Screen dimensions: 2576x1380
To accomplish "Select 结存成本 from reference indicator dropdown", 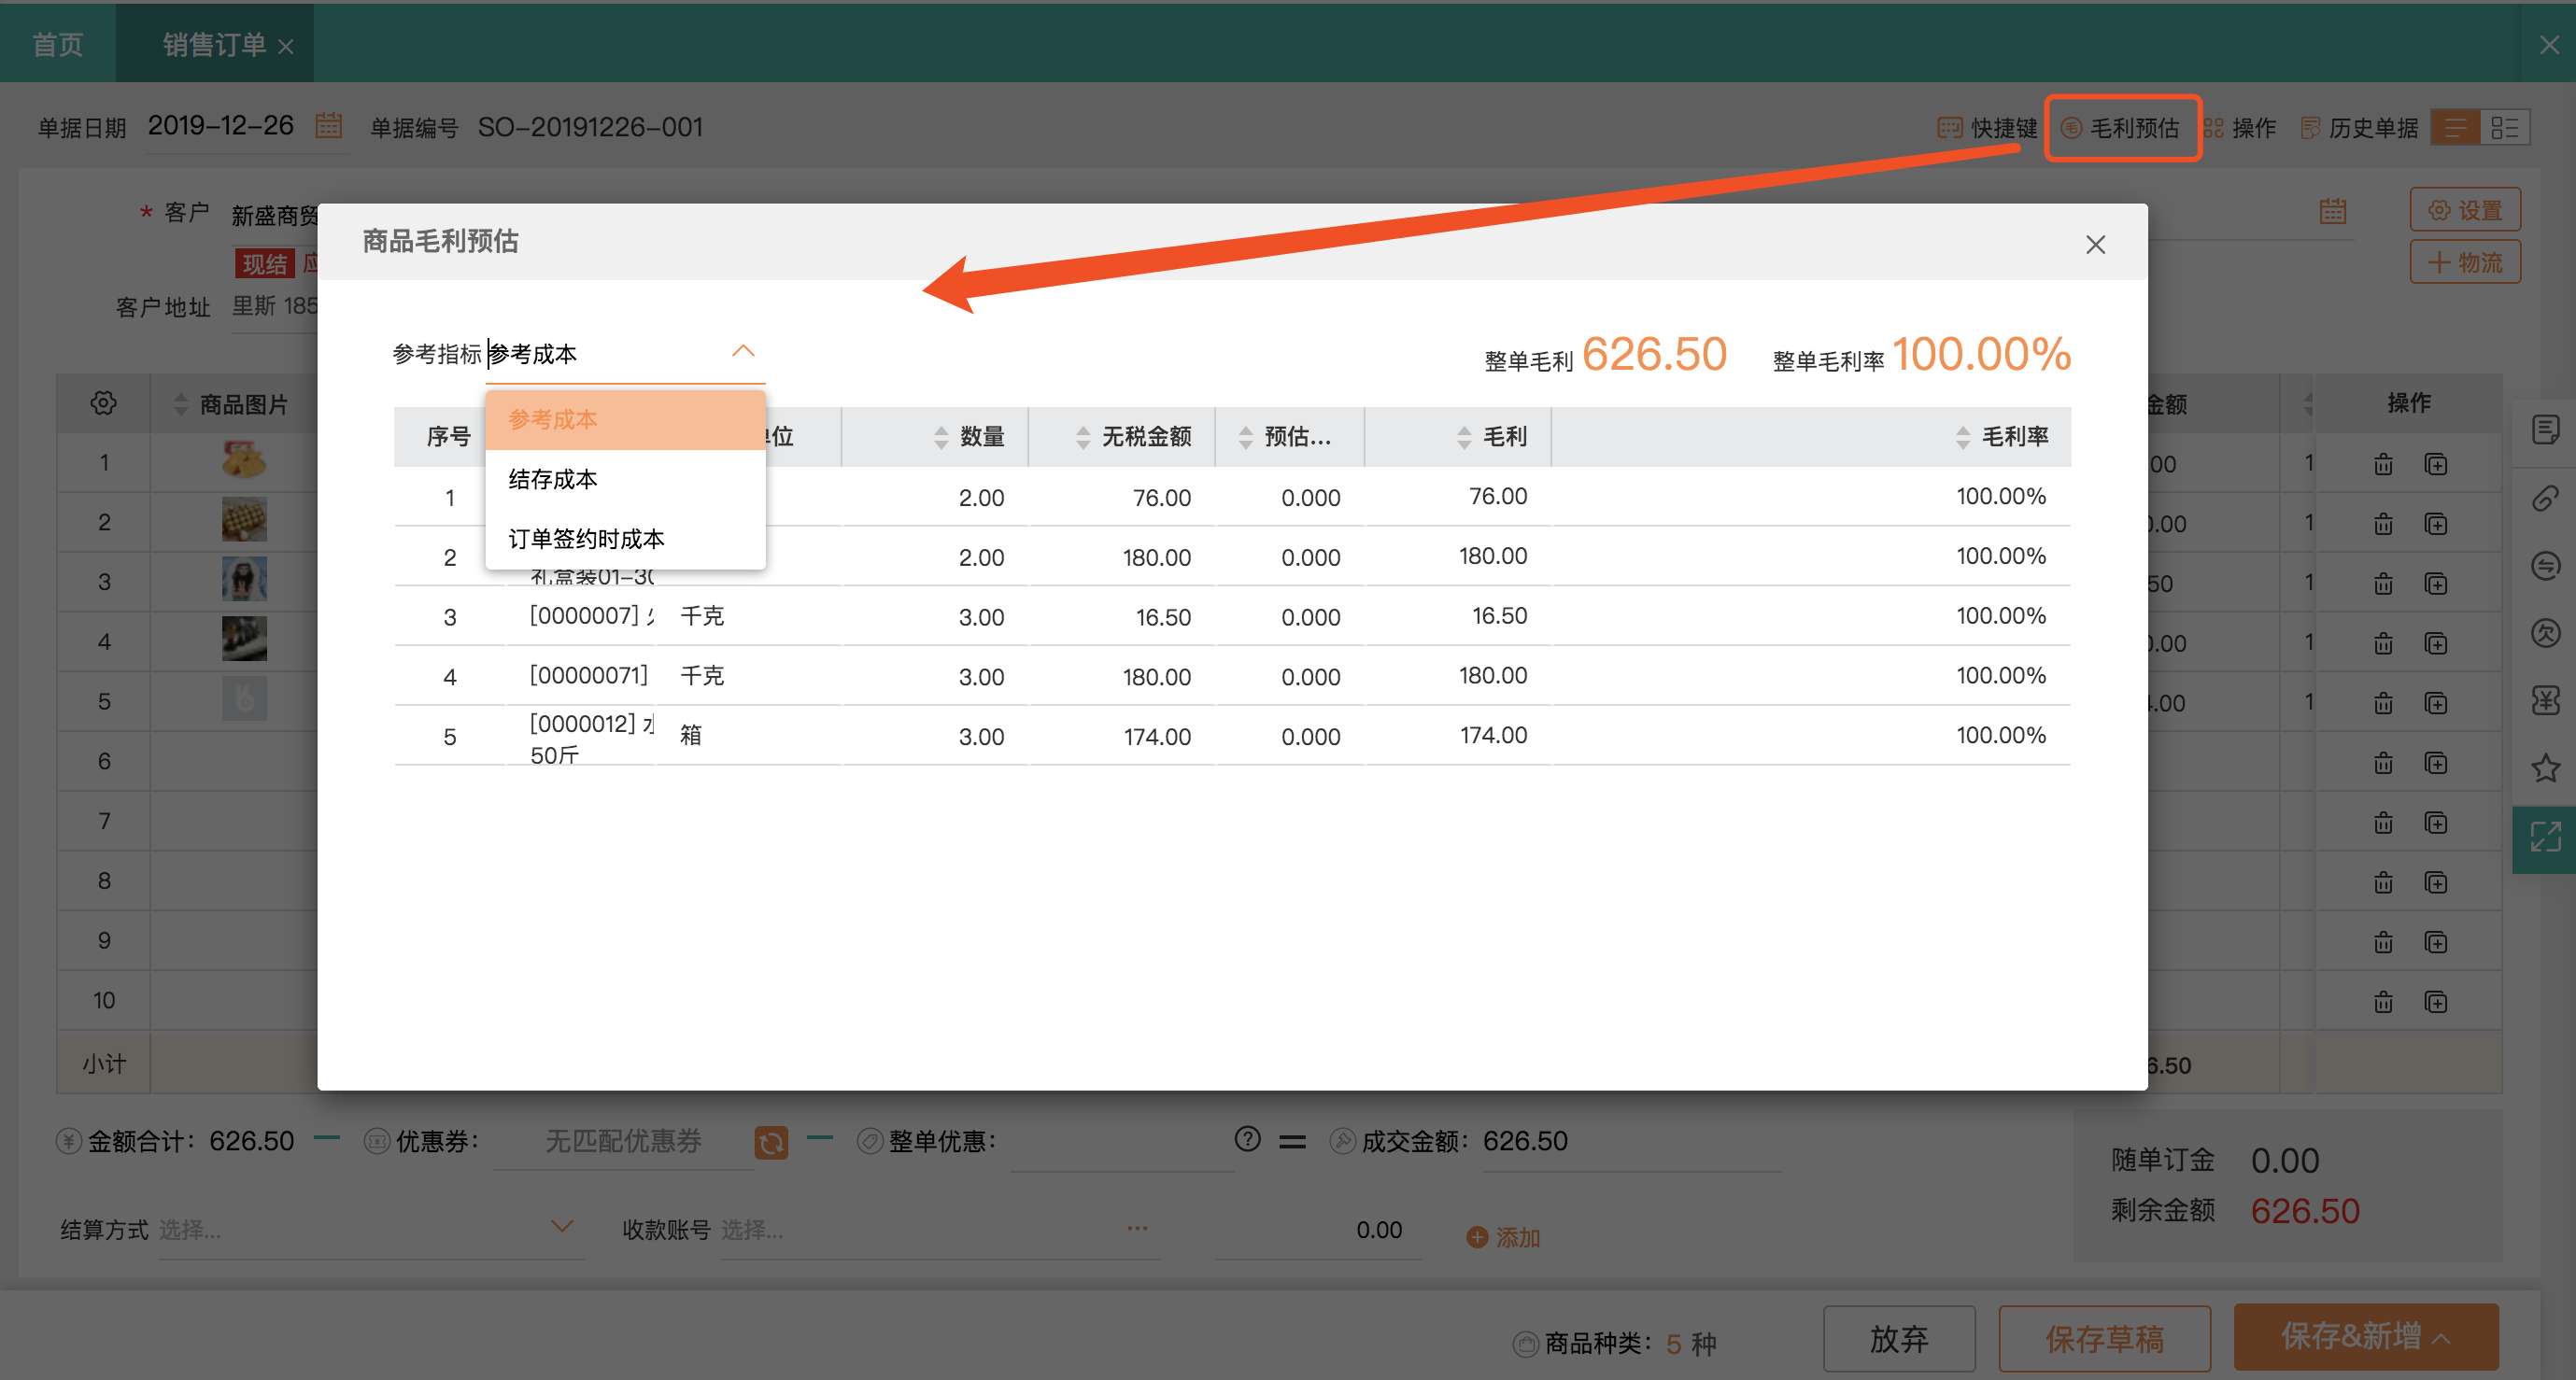I will pos(550,479).
